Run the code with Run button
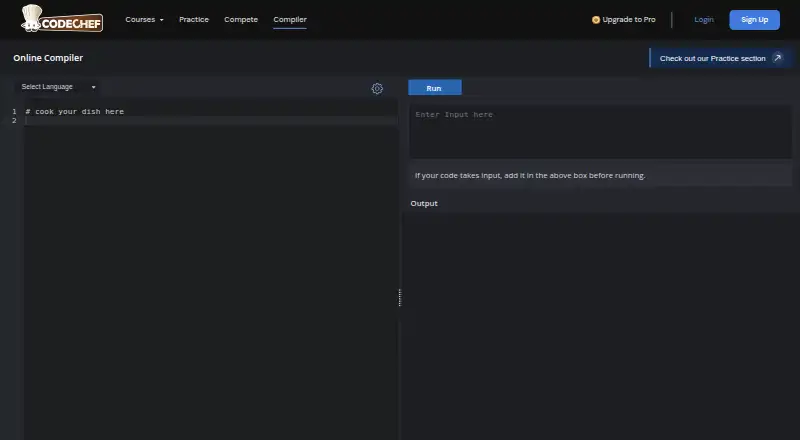Screen dimensions: 800x440 click(x=435, y=88)
